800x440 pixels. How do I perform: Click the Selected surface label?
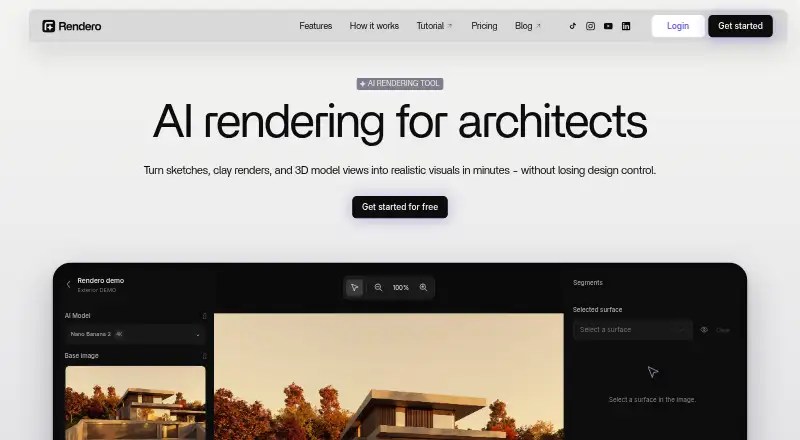(597, 309)
